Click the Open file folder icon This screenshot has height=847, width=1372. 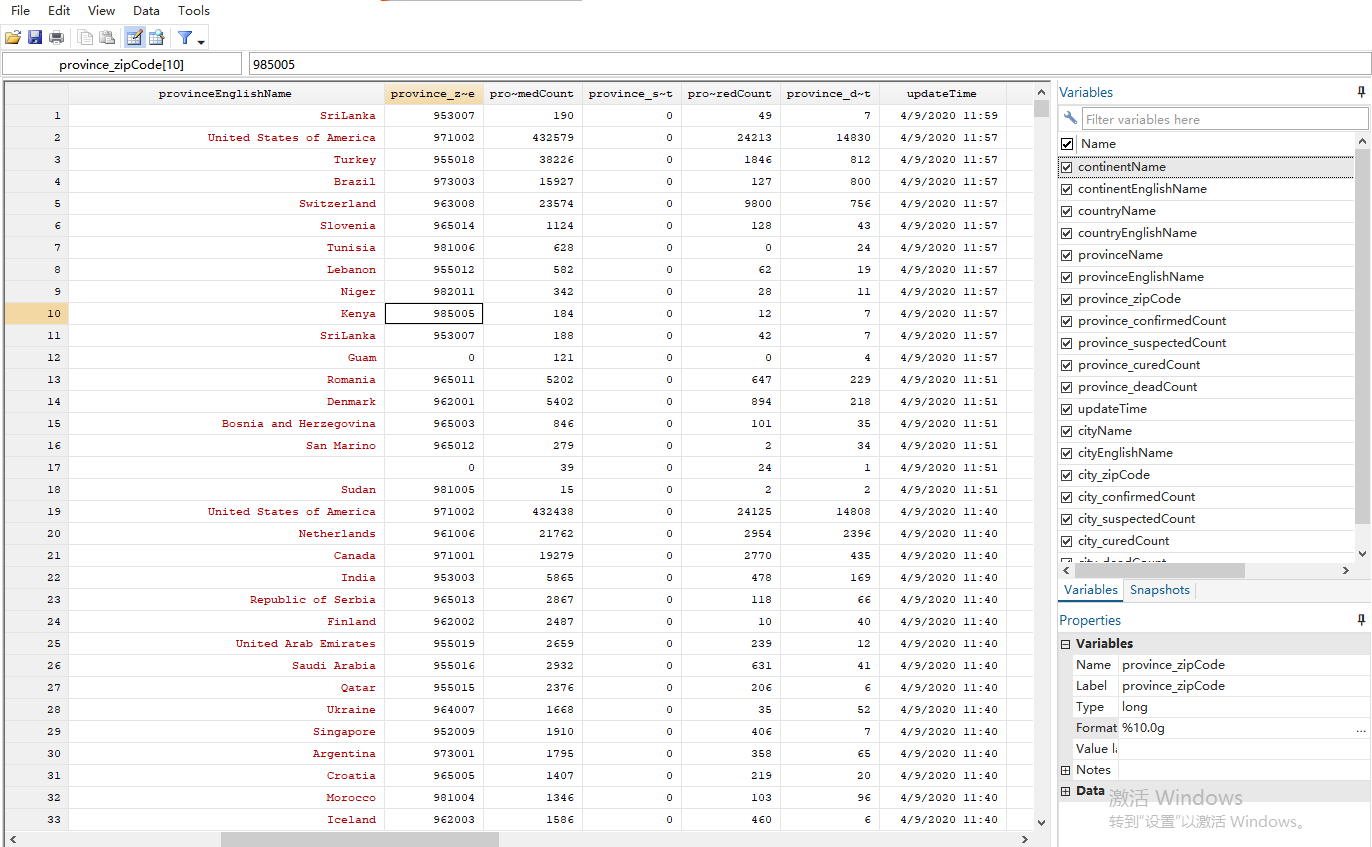click(13, 38)
